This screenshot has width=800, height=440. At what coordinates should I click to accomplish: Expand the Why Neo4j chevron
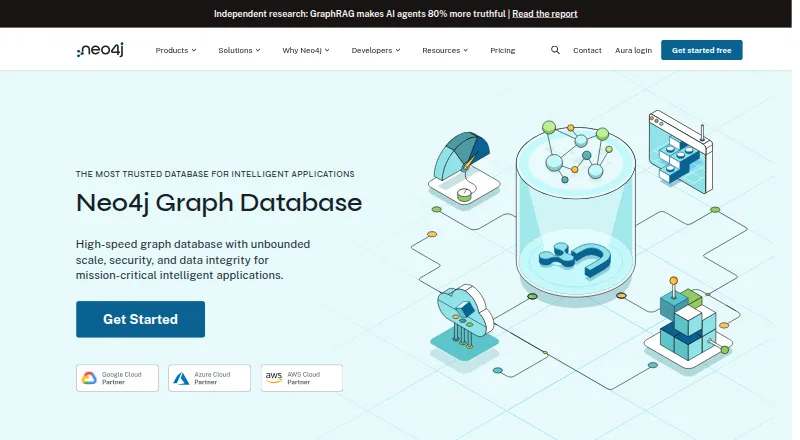pos(327,50)
